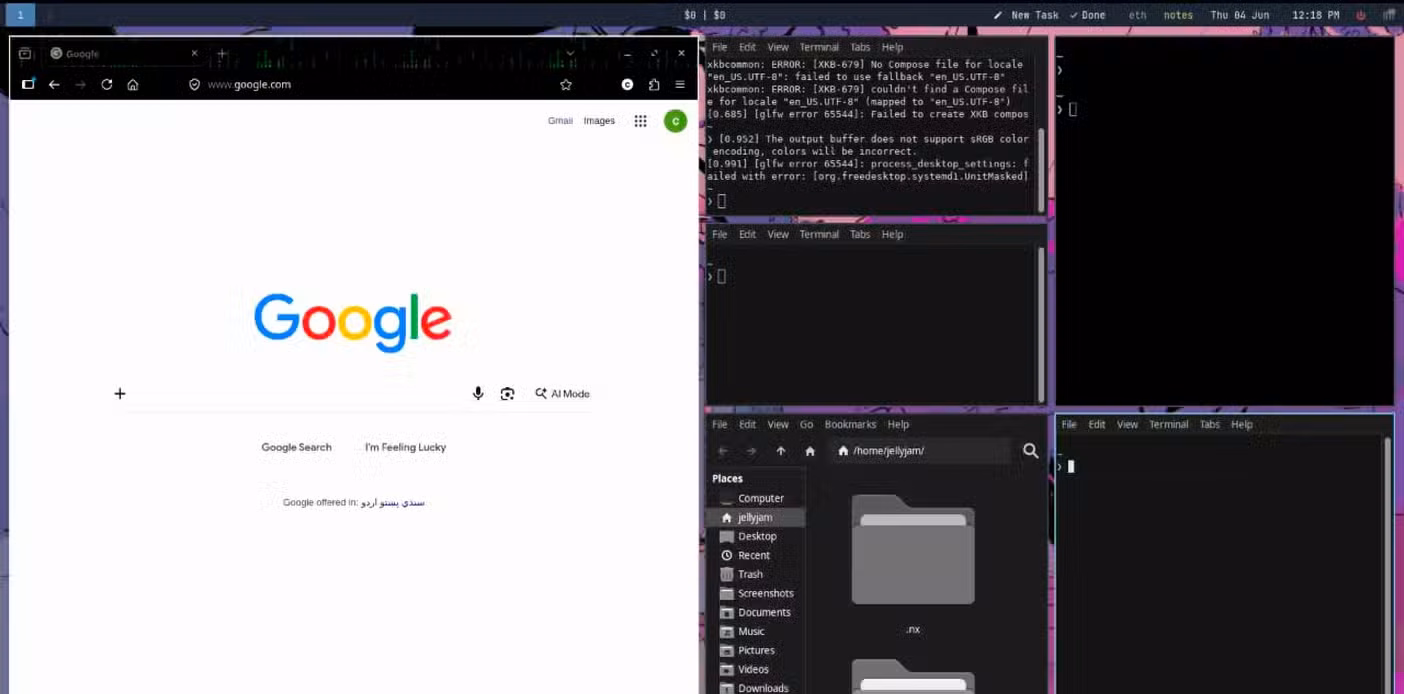Open the Google apps grid icon
This screenshot has height=694, width=1404.
[640, 121]
